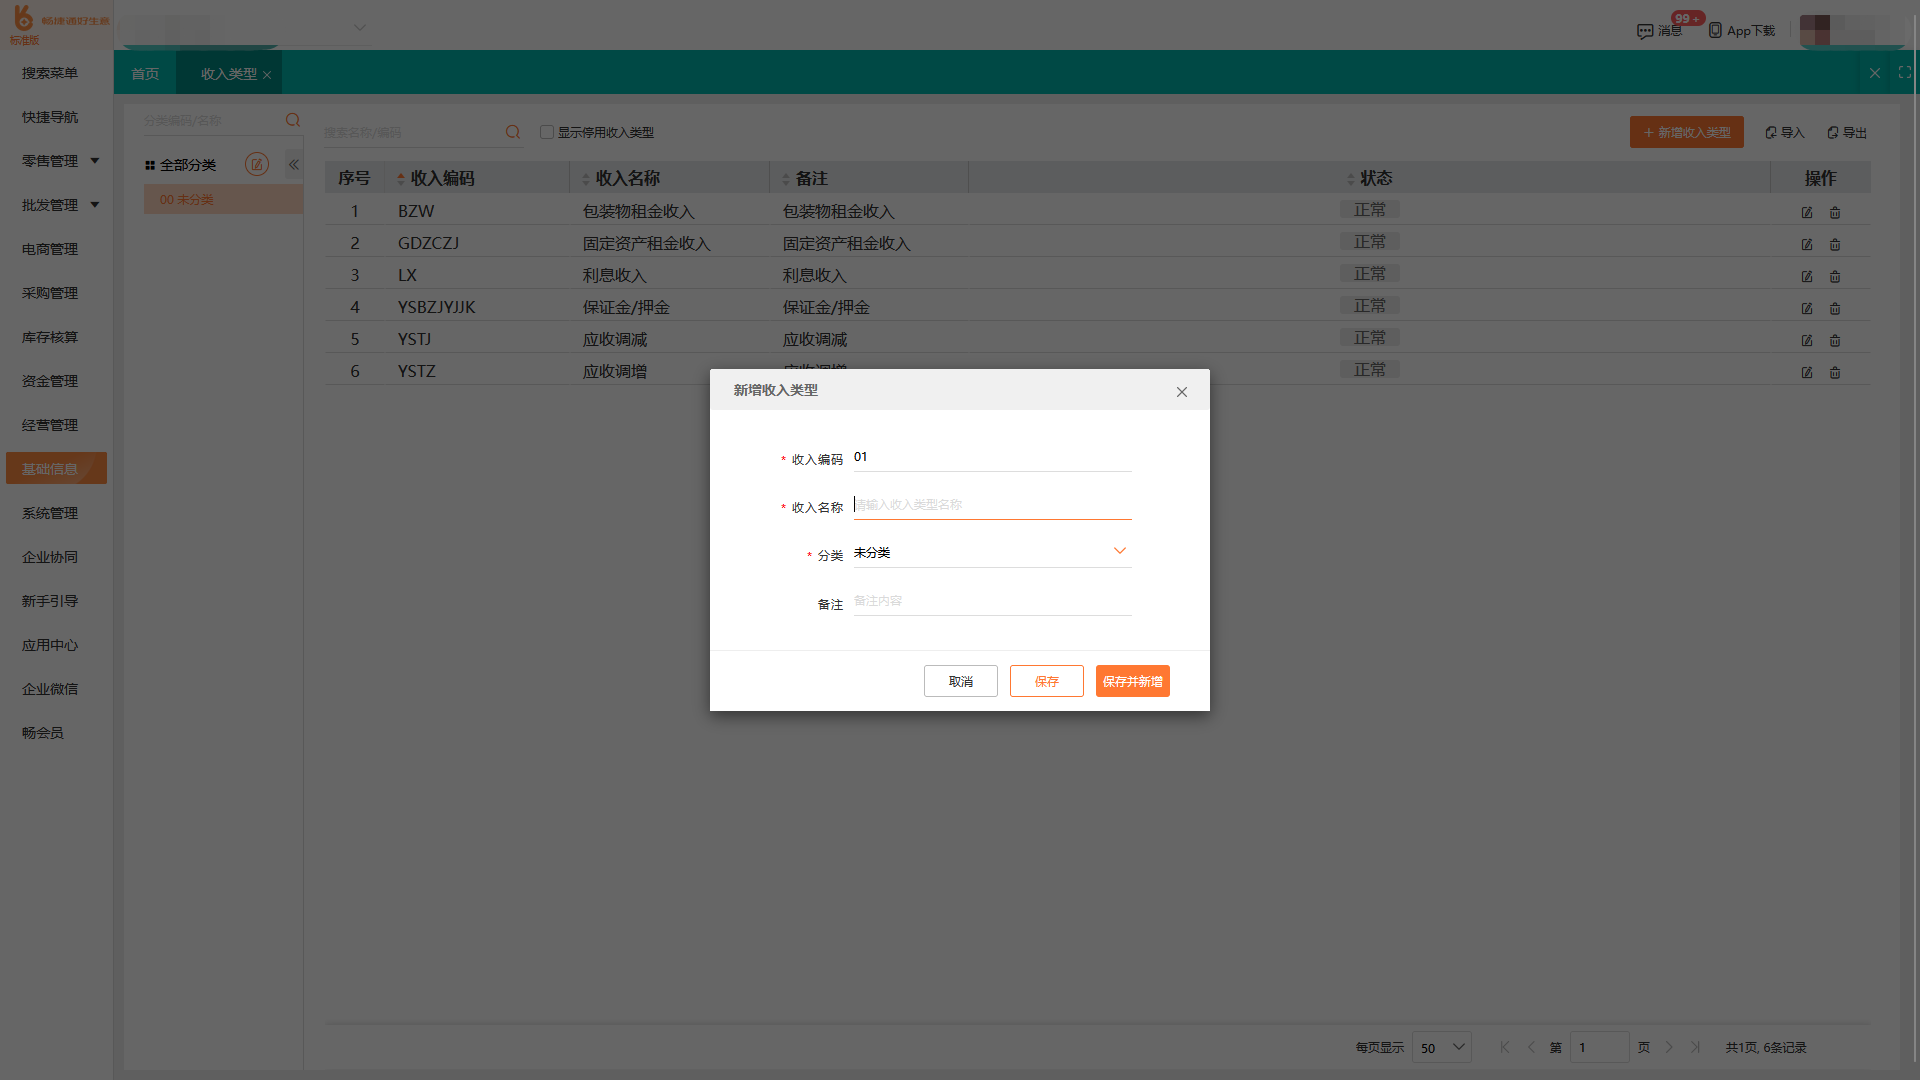Click 保存并新增 button in dialog
The width and height of the screenshot is (1920, 1080).
[x=1131, y=680]
